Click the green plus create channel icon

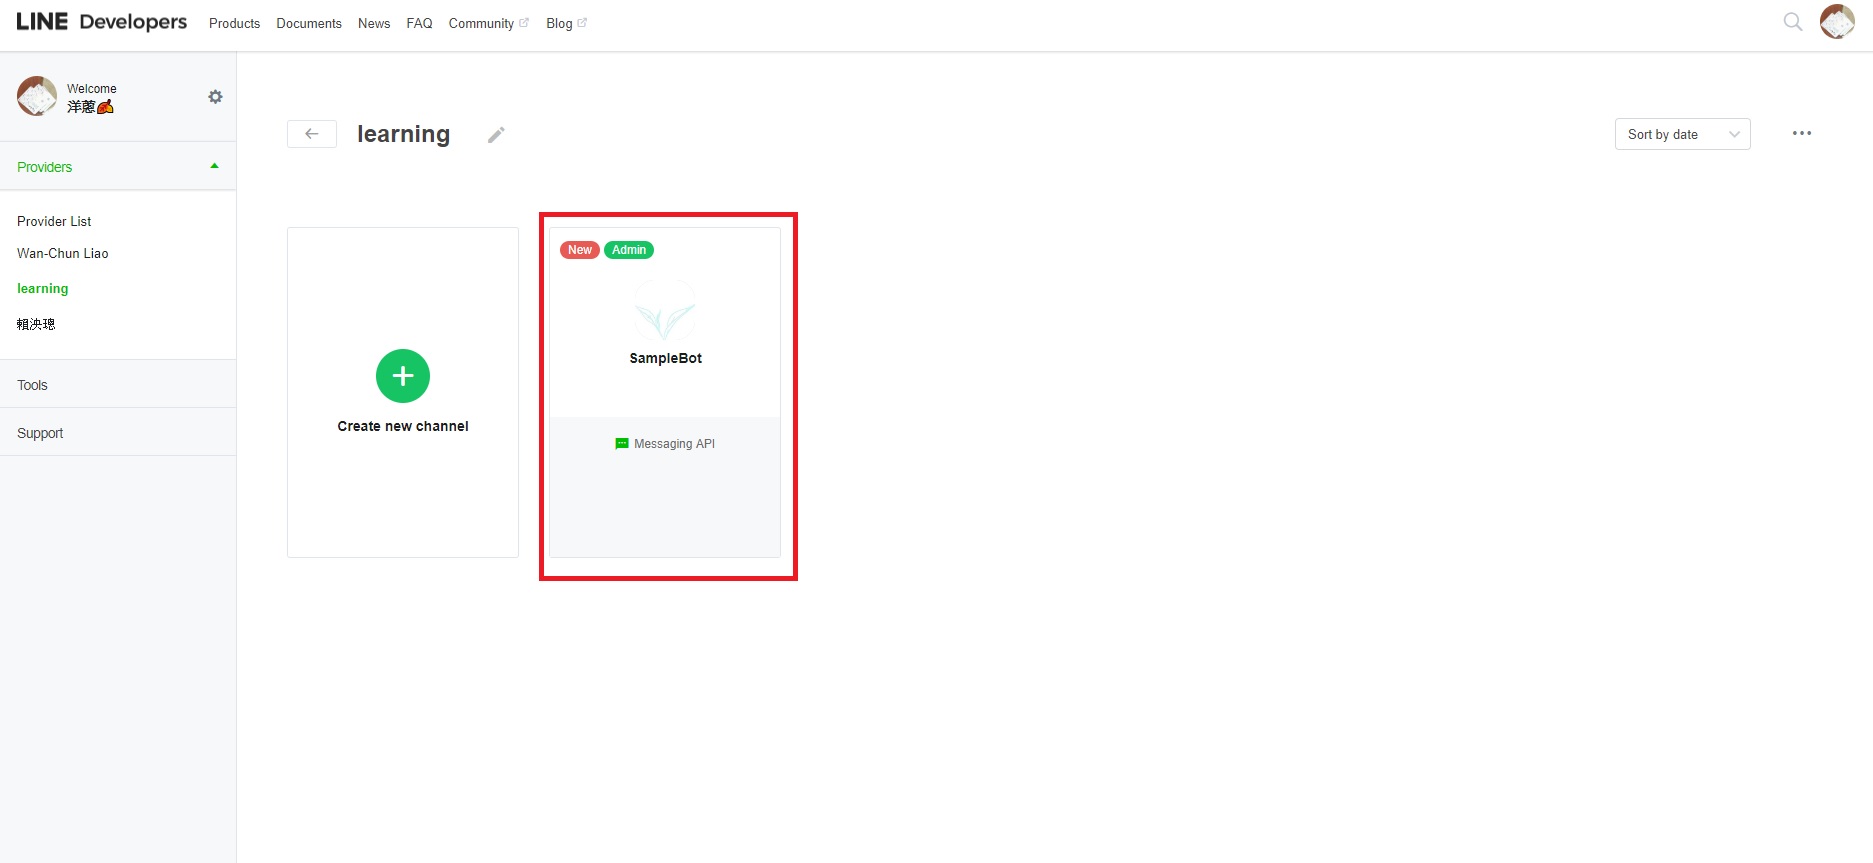[x=403, y=376]
